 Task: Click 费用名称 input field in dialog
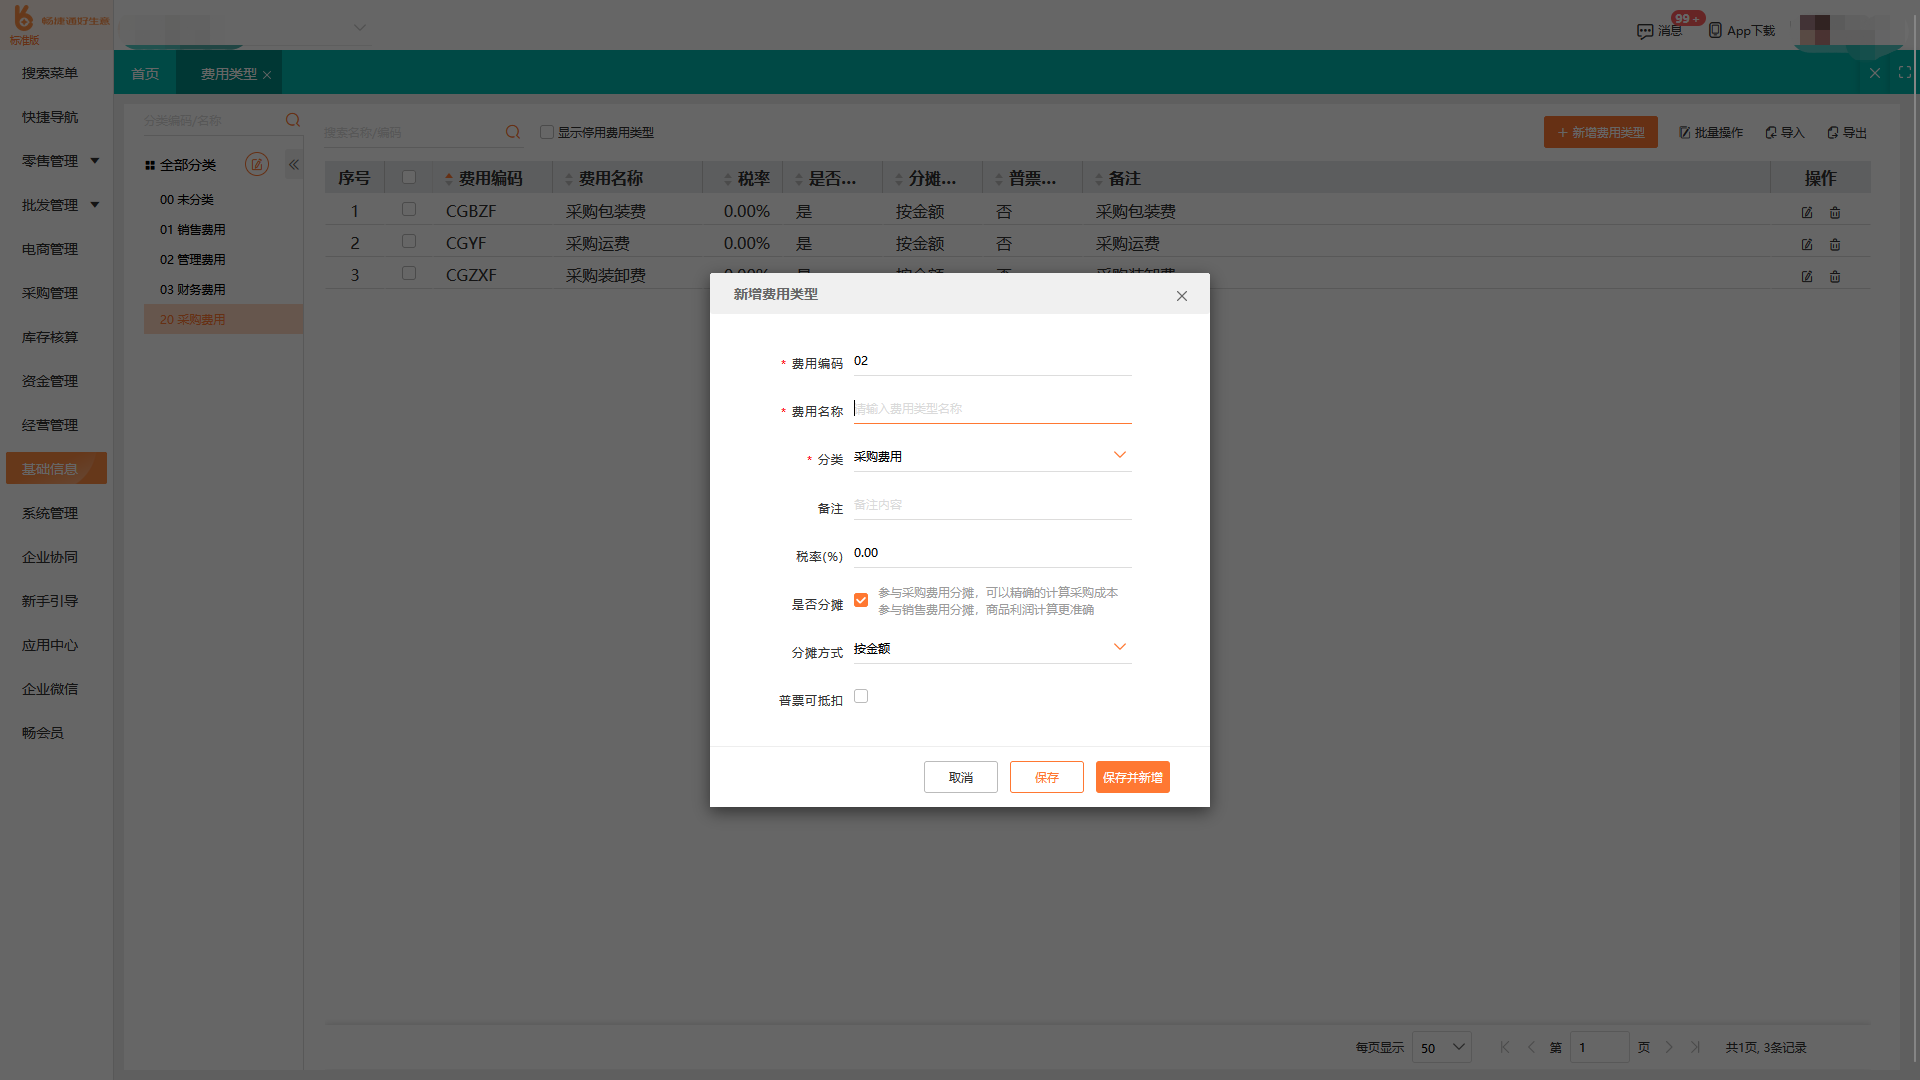[993, 407]
